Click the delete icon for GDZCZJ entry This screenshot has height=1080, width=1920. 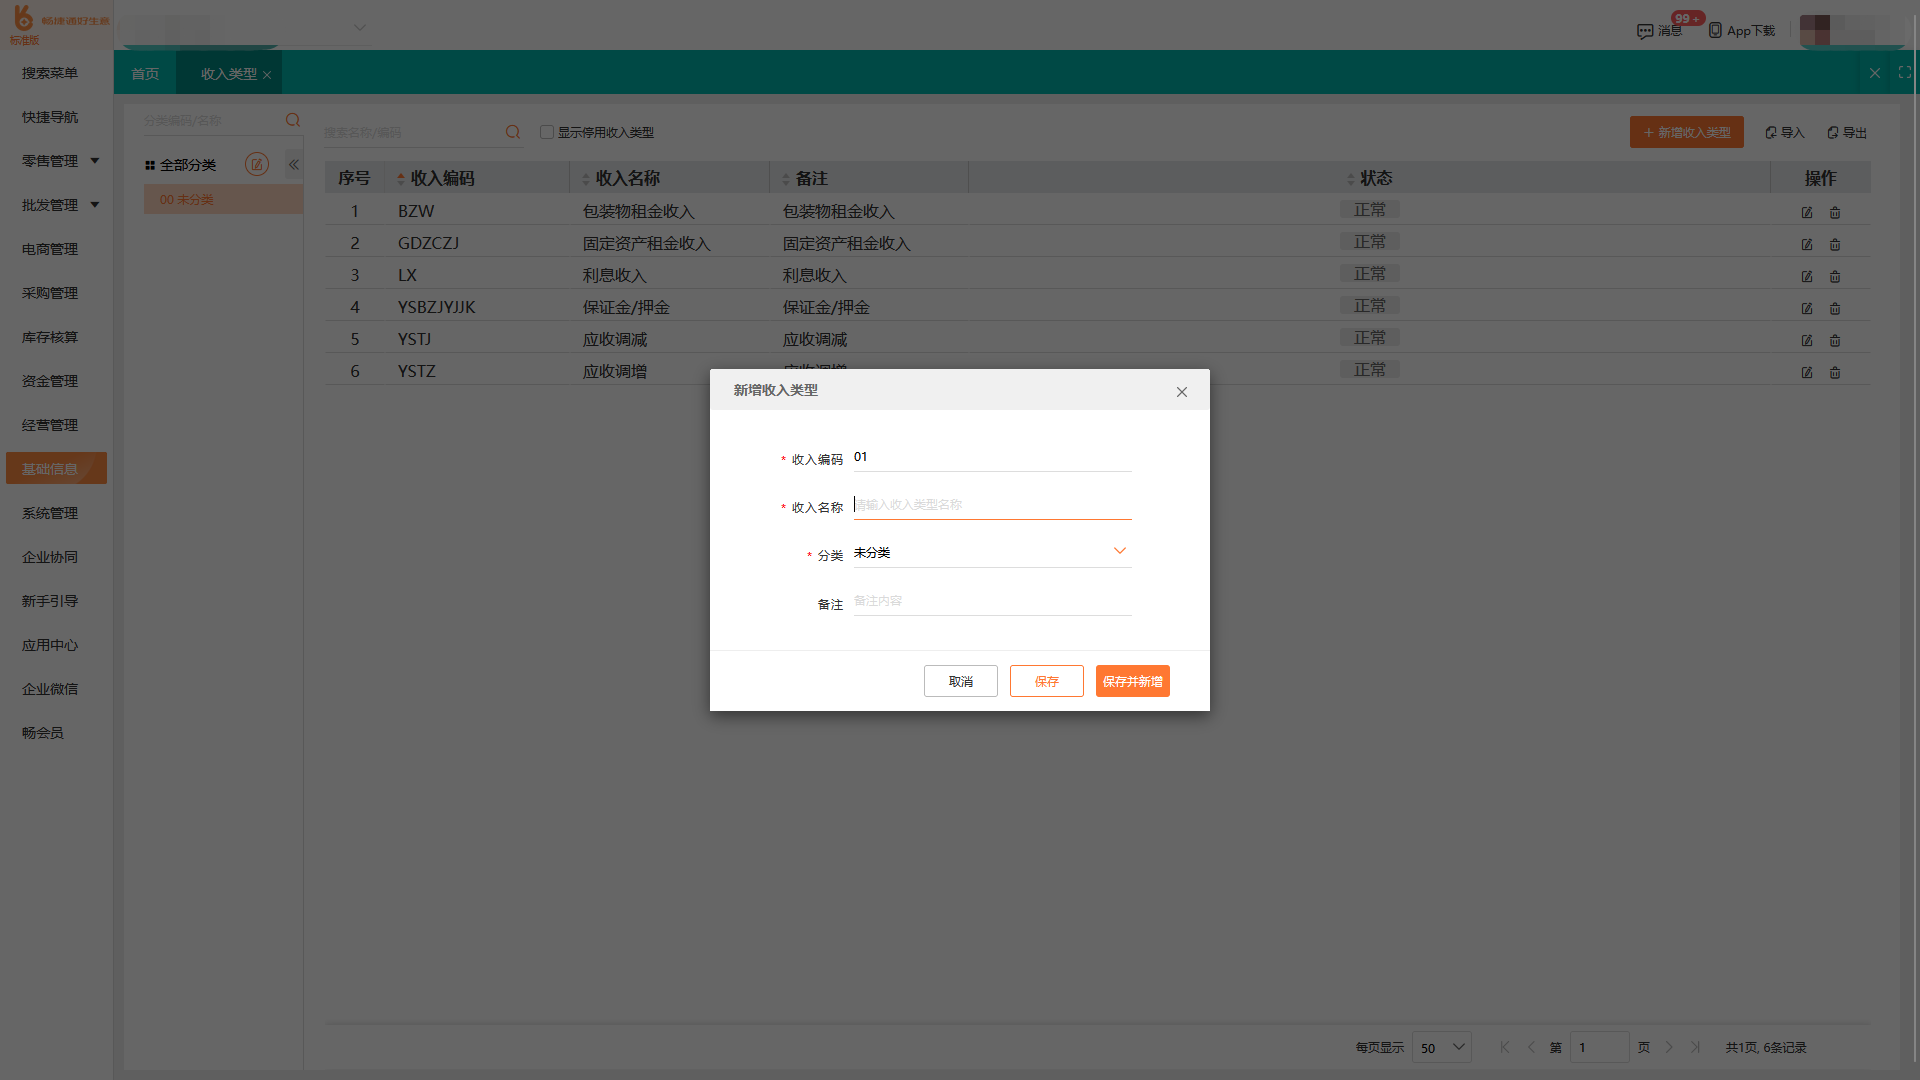1834,244
